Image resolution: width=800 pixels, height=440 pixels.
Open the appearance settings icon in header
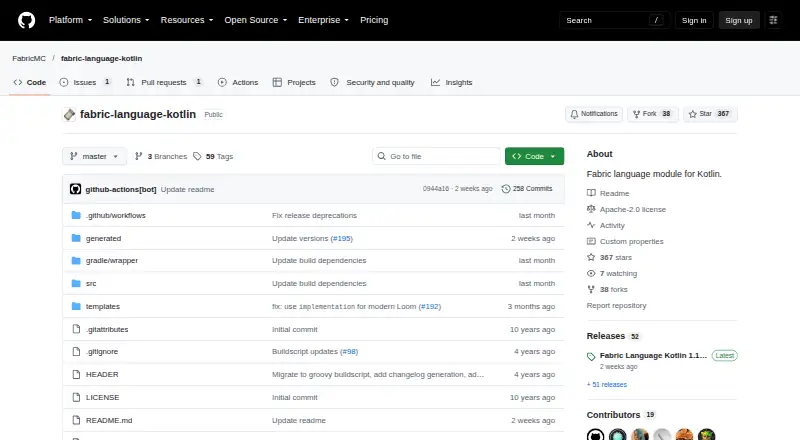(773, 20)
